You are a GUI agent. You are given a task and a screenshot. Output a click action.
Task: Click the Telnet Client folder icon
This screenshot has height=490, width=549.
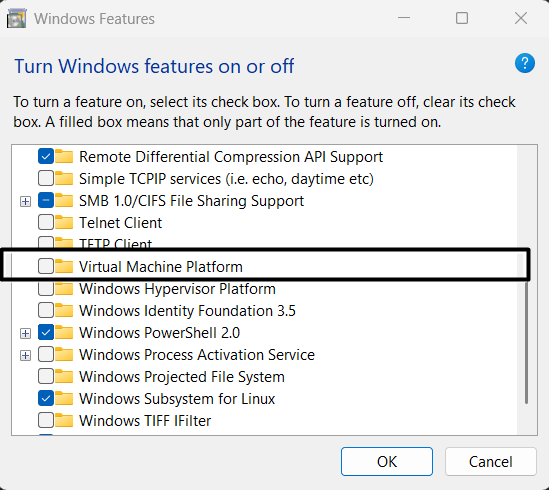pos(64,222)
